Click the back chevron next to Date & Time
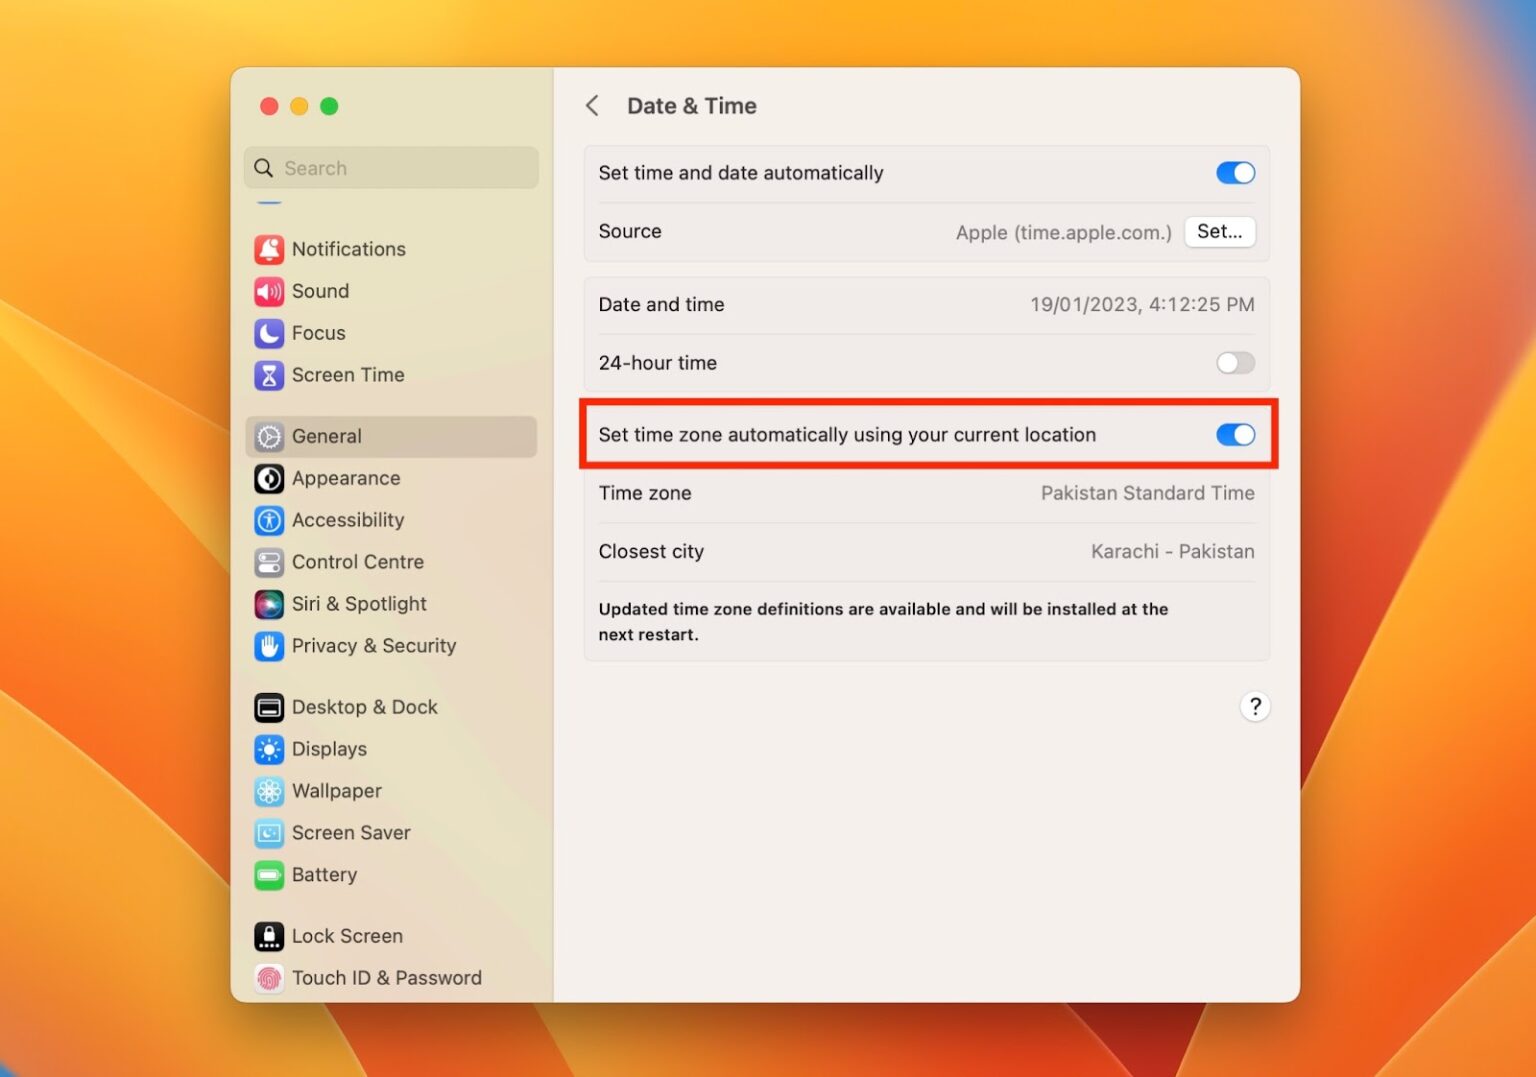1536x1077 pixels. [592, 105]
